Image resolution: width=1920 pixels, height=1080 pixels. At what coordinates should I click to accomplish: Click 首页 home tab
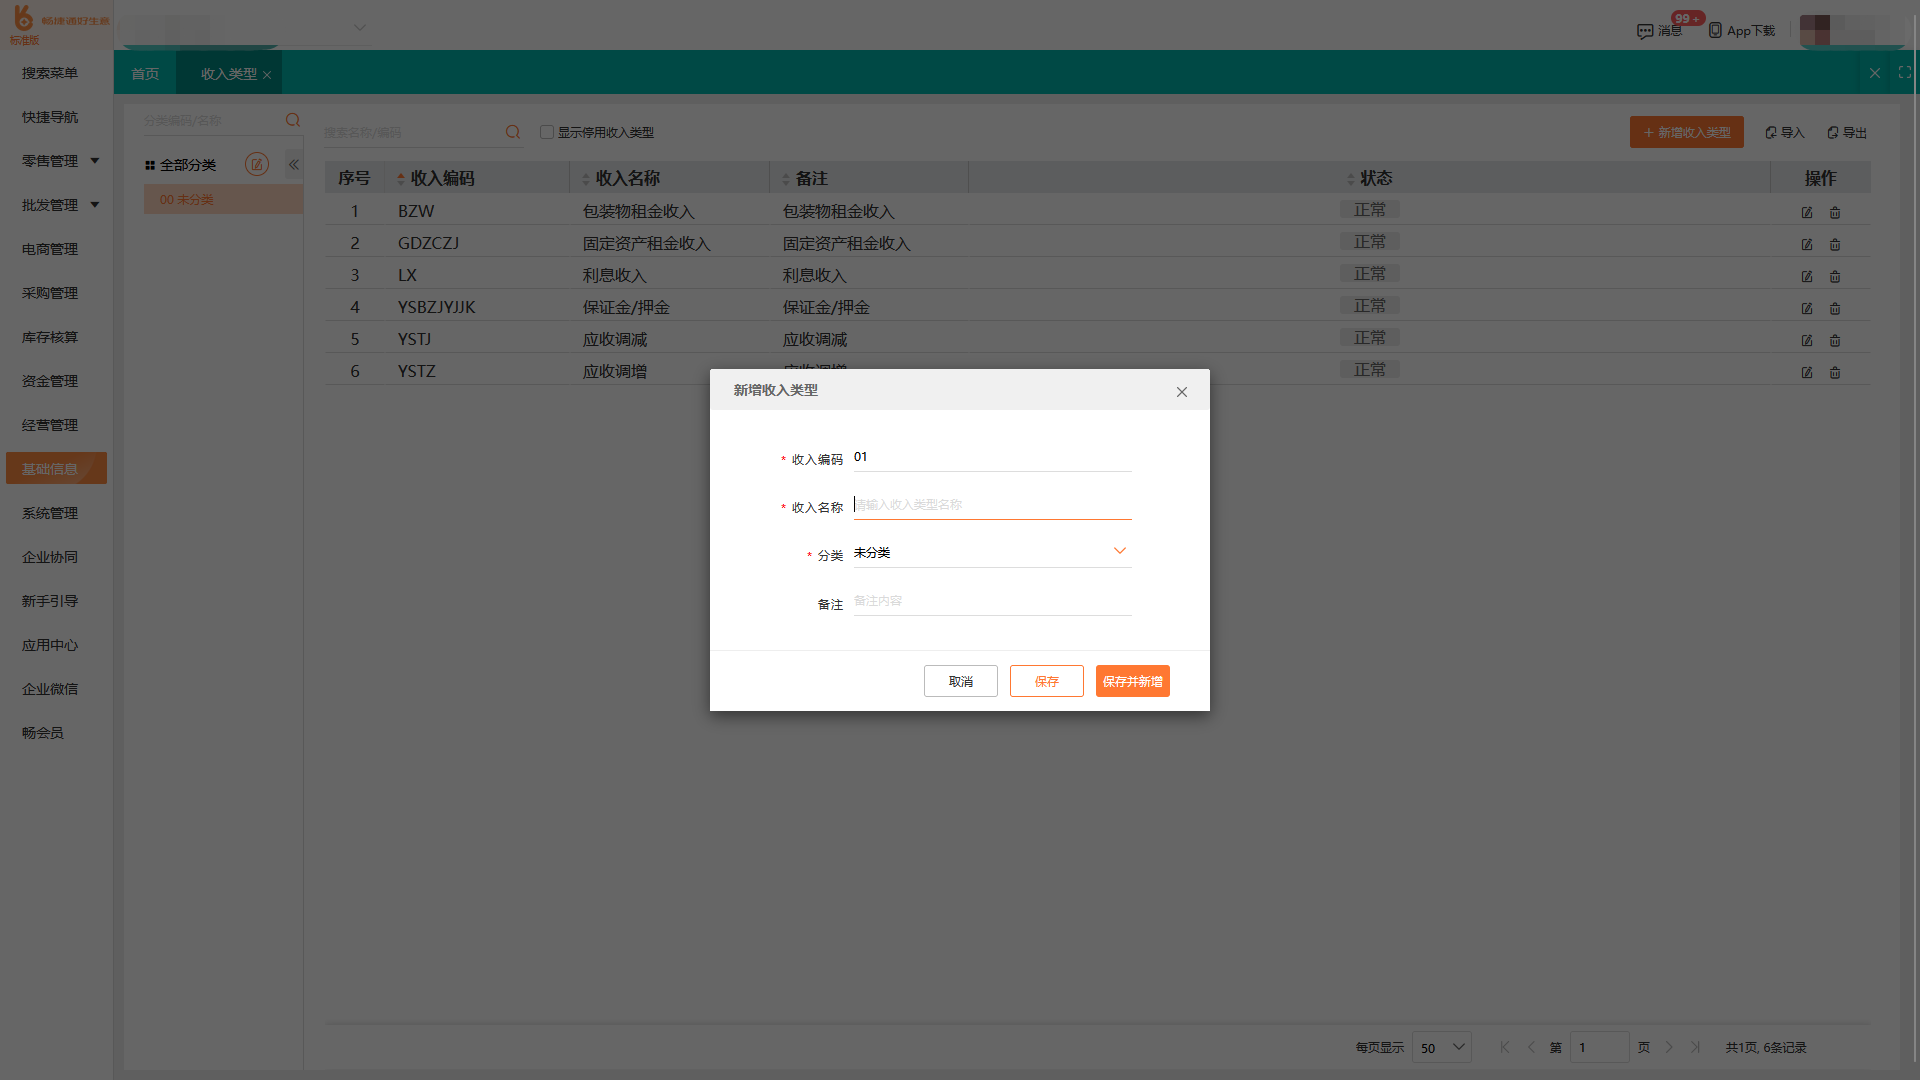click(146, 73)
